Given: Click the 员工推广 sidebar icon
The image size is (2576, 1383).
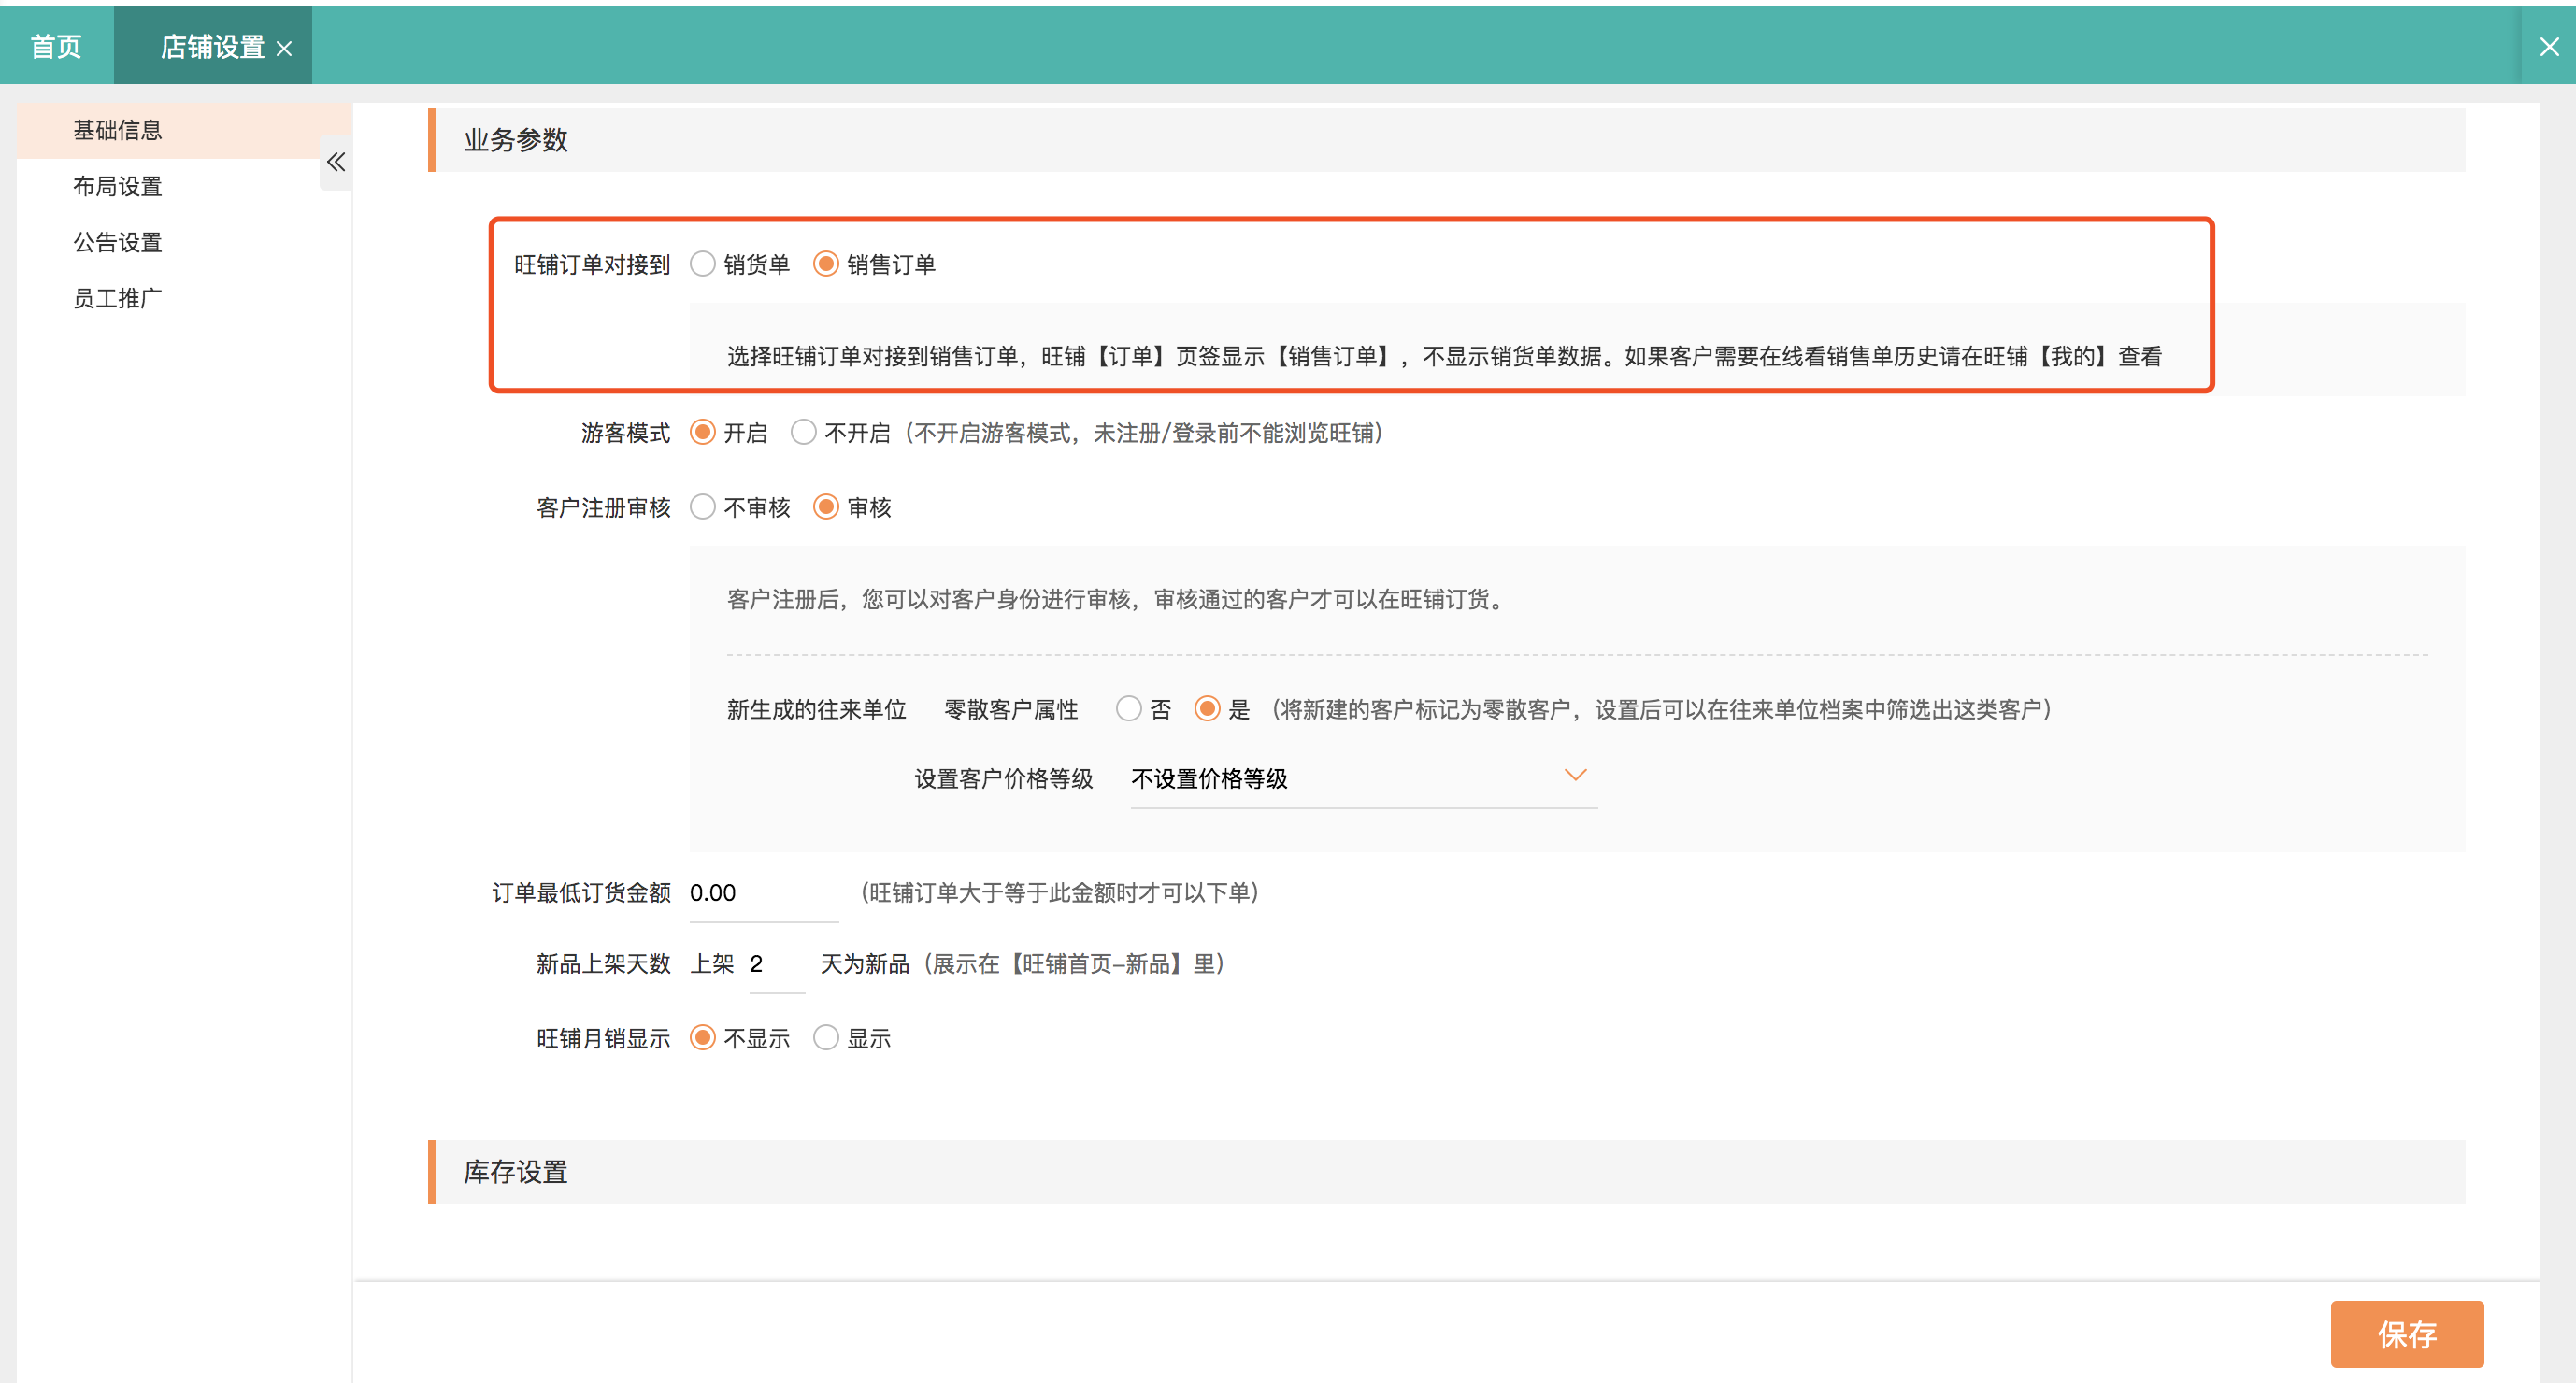Looking at the screenshot, I should coord(118,296).
